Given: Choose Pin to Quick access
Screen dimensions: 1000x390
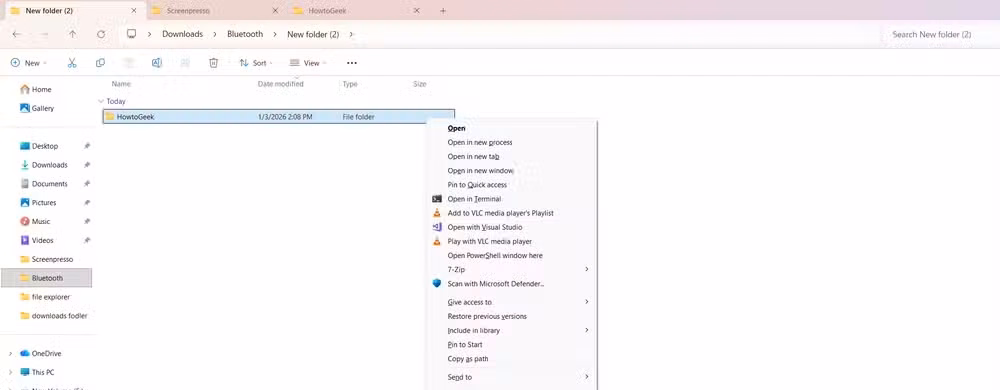Looking at the screenshot, I should point(513,185).
